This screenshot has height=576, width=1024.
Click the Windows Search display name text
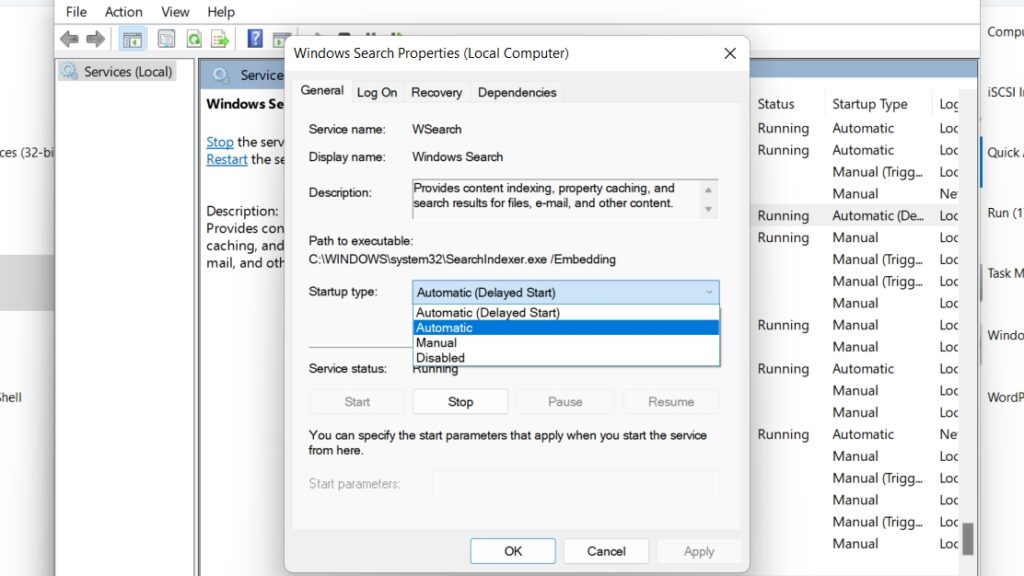[457, 157]
